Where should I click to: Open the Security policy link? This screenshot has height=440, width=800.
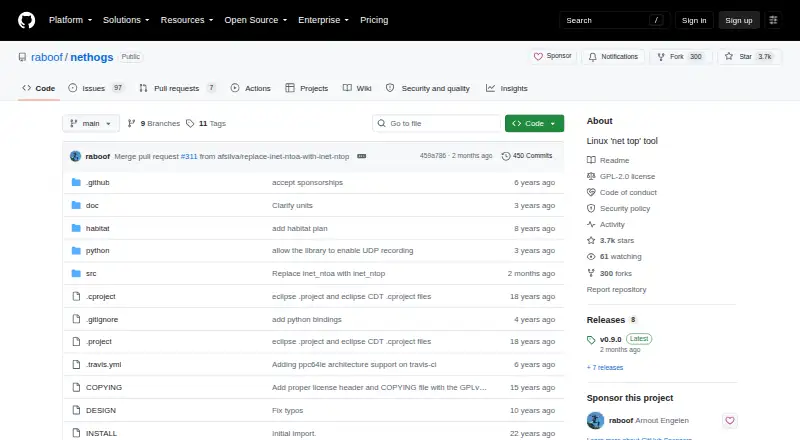click(x=618, y=208)
